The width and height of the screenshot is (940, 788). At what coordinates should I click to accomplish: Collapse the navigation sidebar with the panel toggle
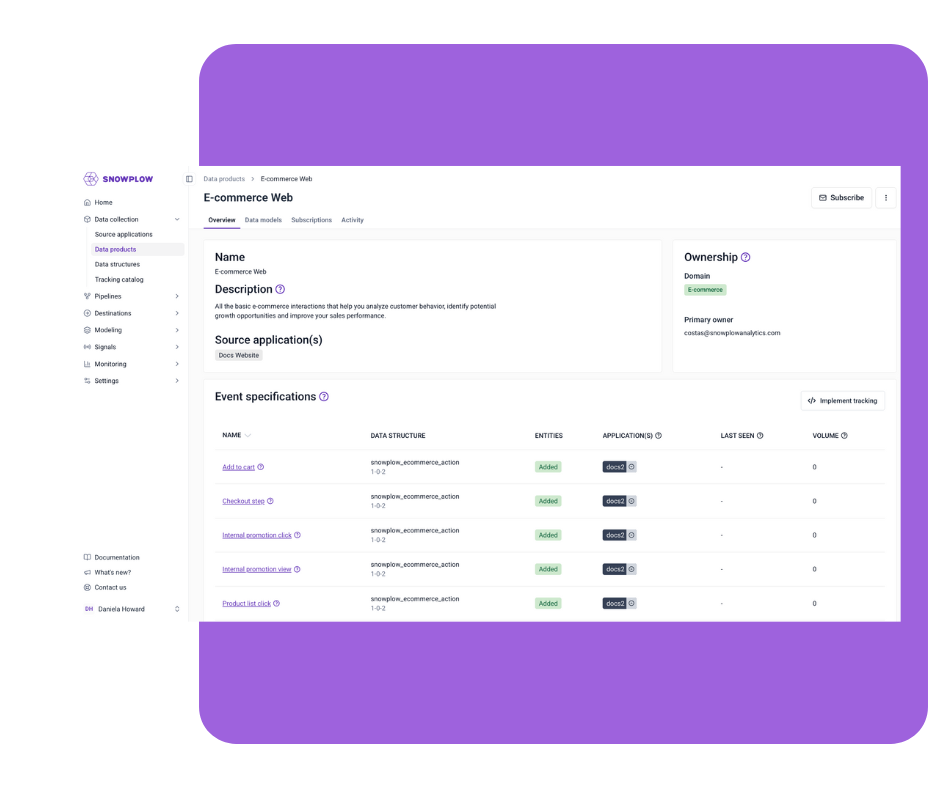(190, 179)
